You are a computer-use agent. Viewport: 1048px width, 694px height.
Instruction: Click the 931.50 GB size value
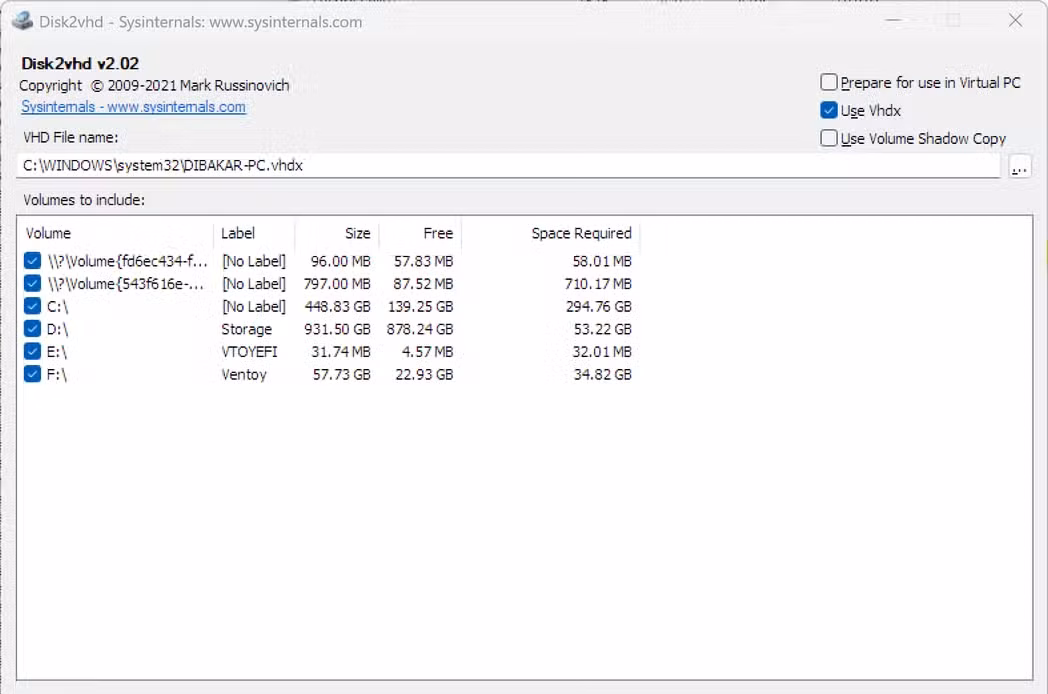tap(338, 330)
